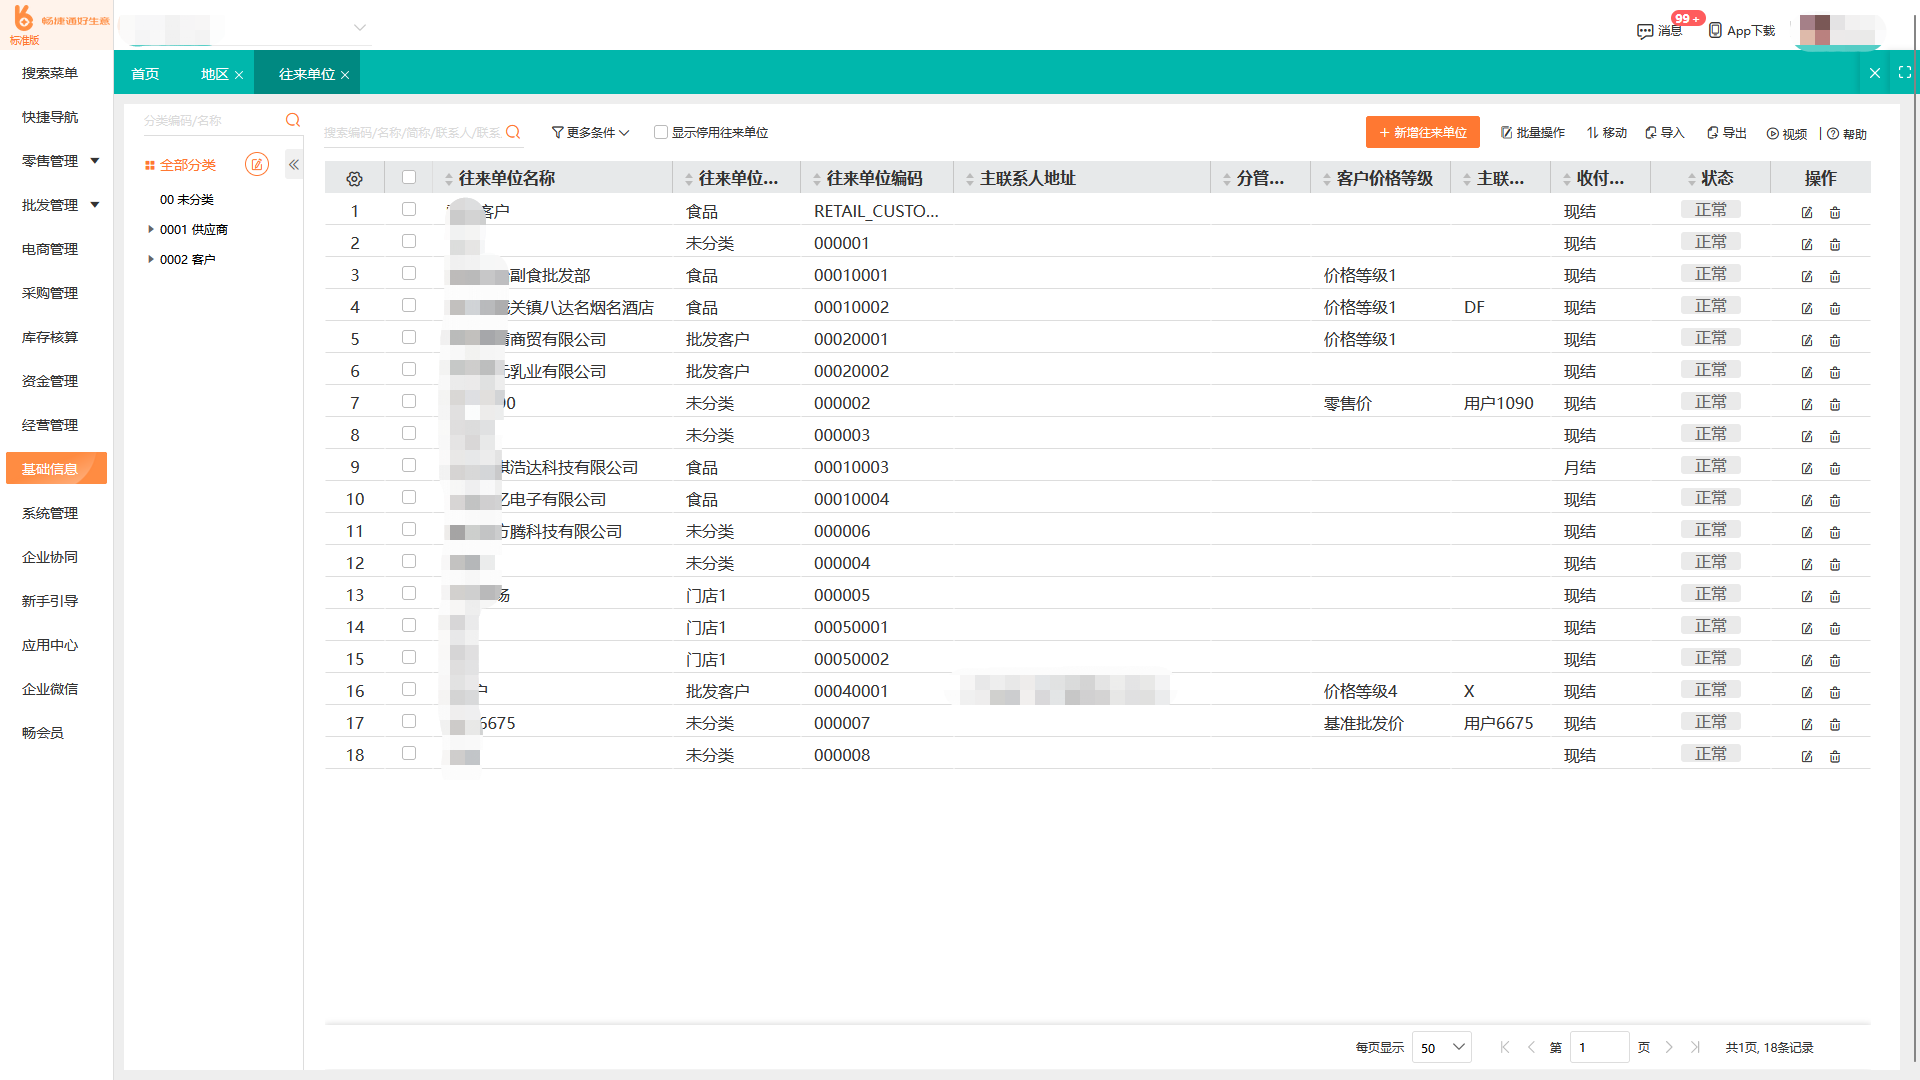Expand 0001 供应商 tree item
The image size is (1920, 1080).
(150, 228)
